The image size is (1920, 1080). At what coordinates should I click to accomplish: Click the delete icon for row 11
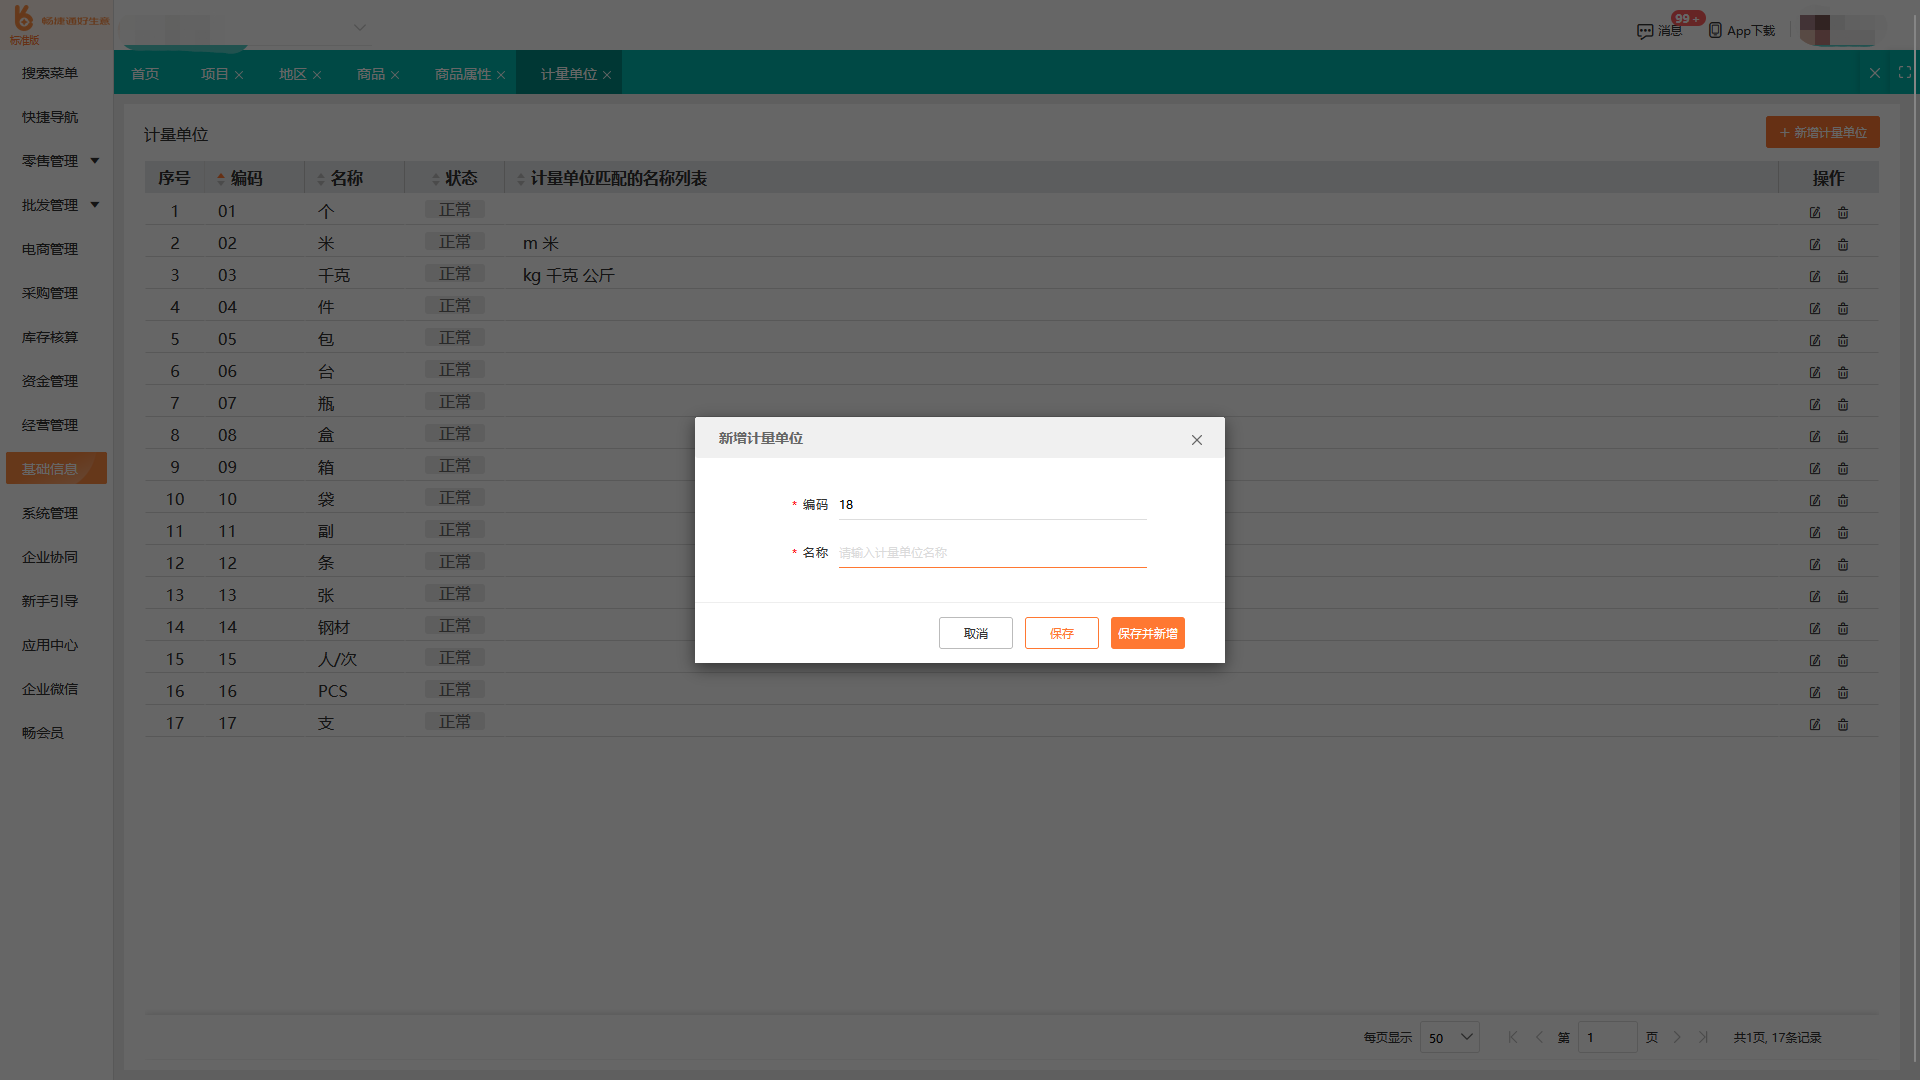(1844, 531)
